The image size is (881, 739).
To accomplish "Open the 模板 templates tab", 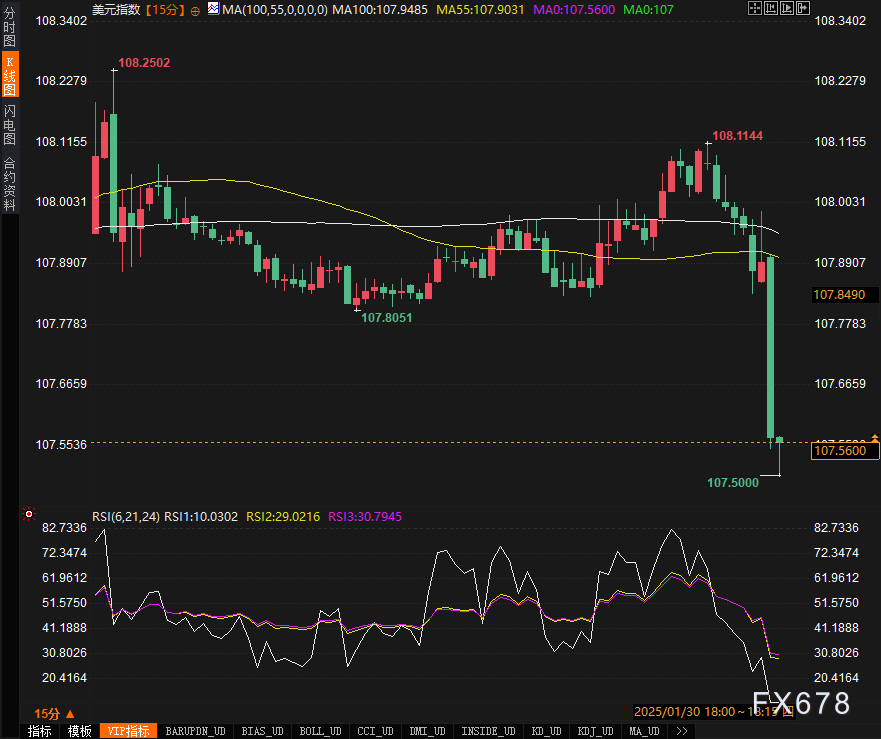I will [80, 731].
